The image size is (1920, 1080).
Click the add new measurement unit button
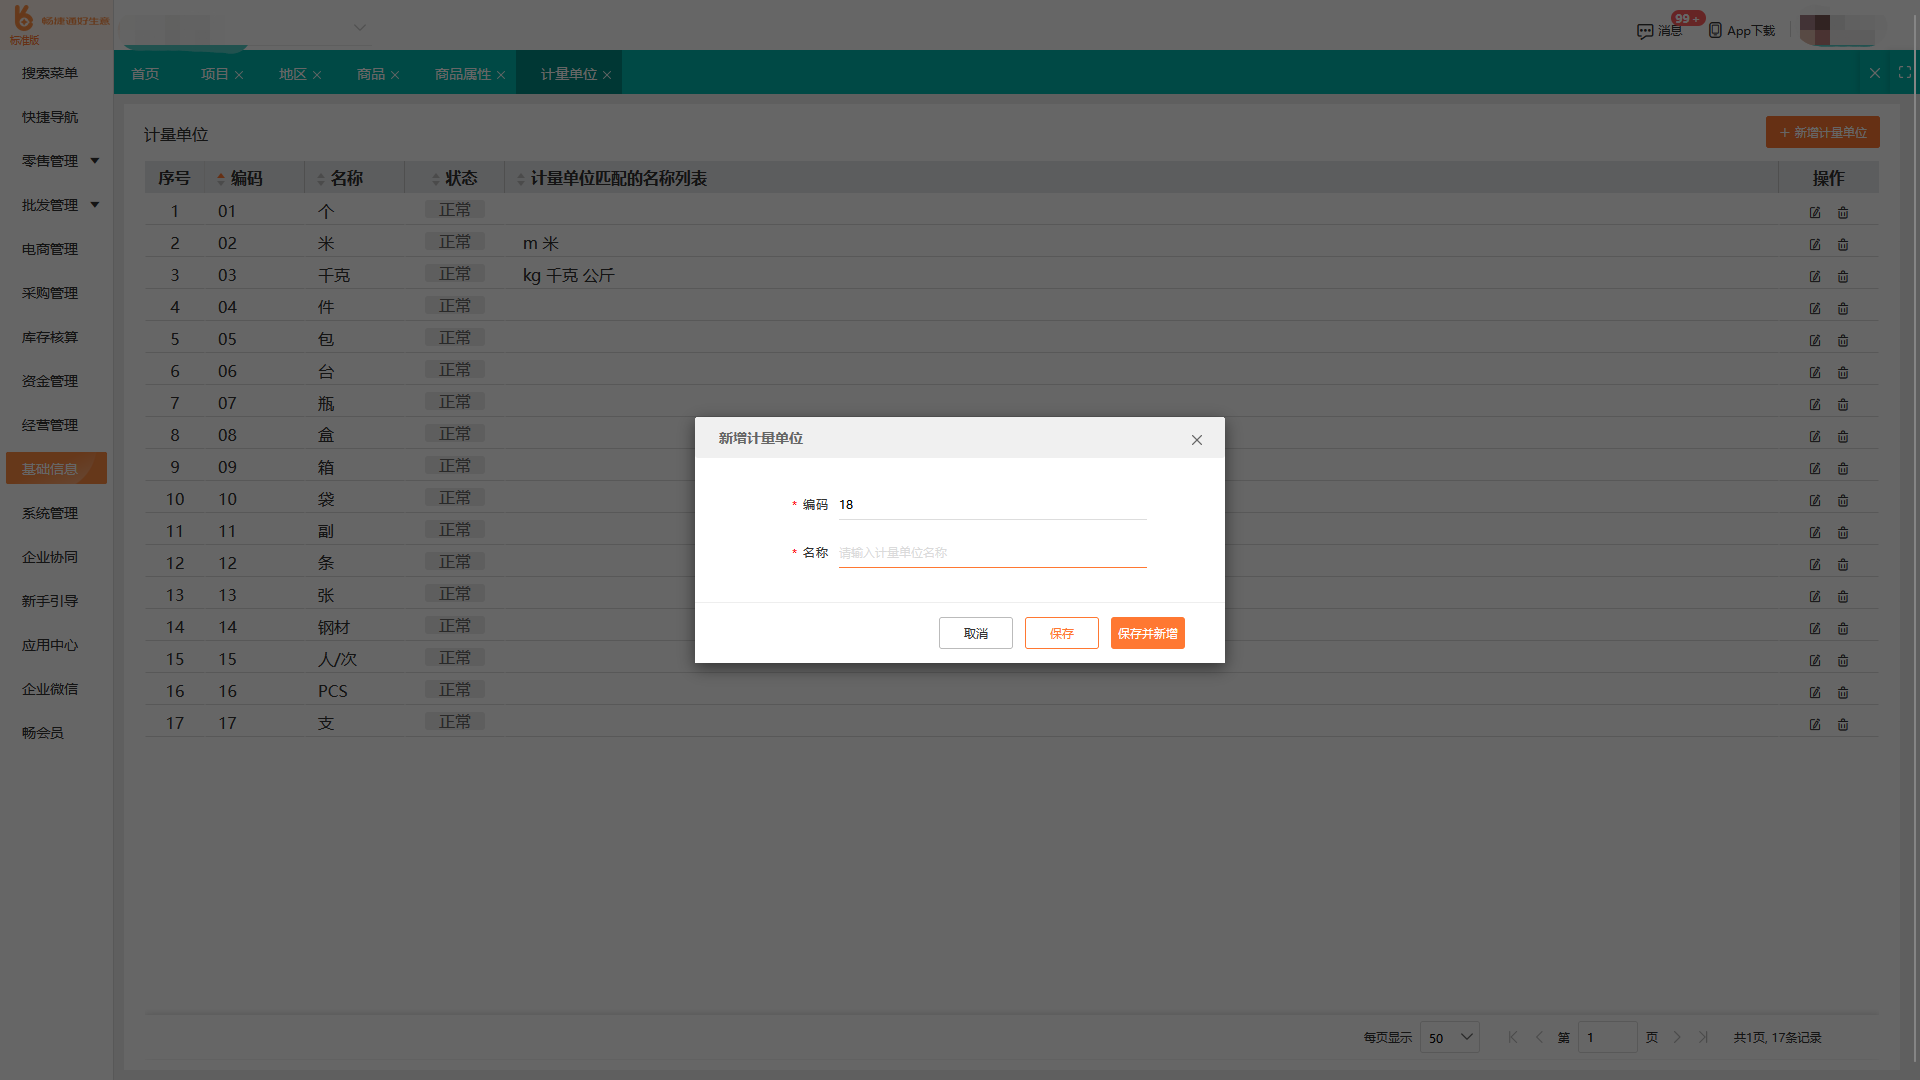pyautogui.click(x=1822, y=132)
